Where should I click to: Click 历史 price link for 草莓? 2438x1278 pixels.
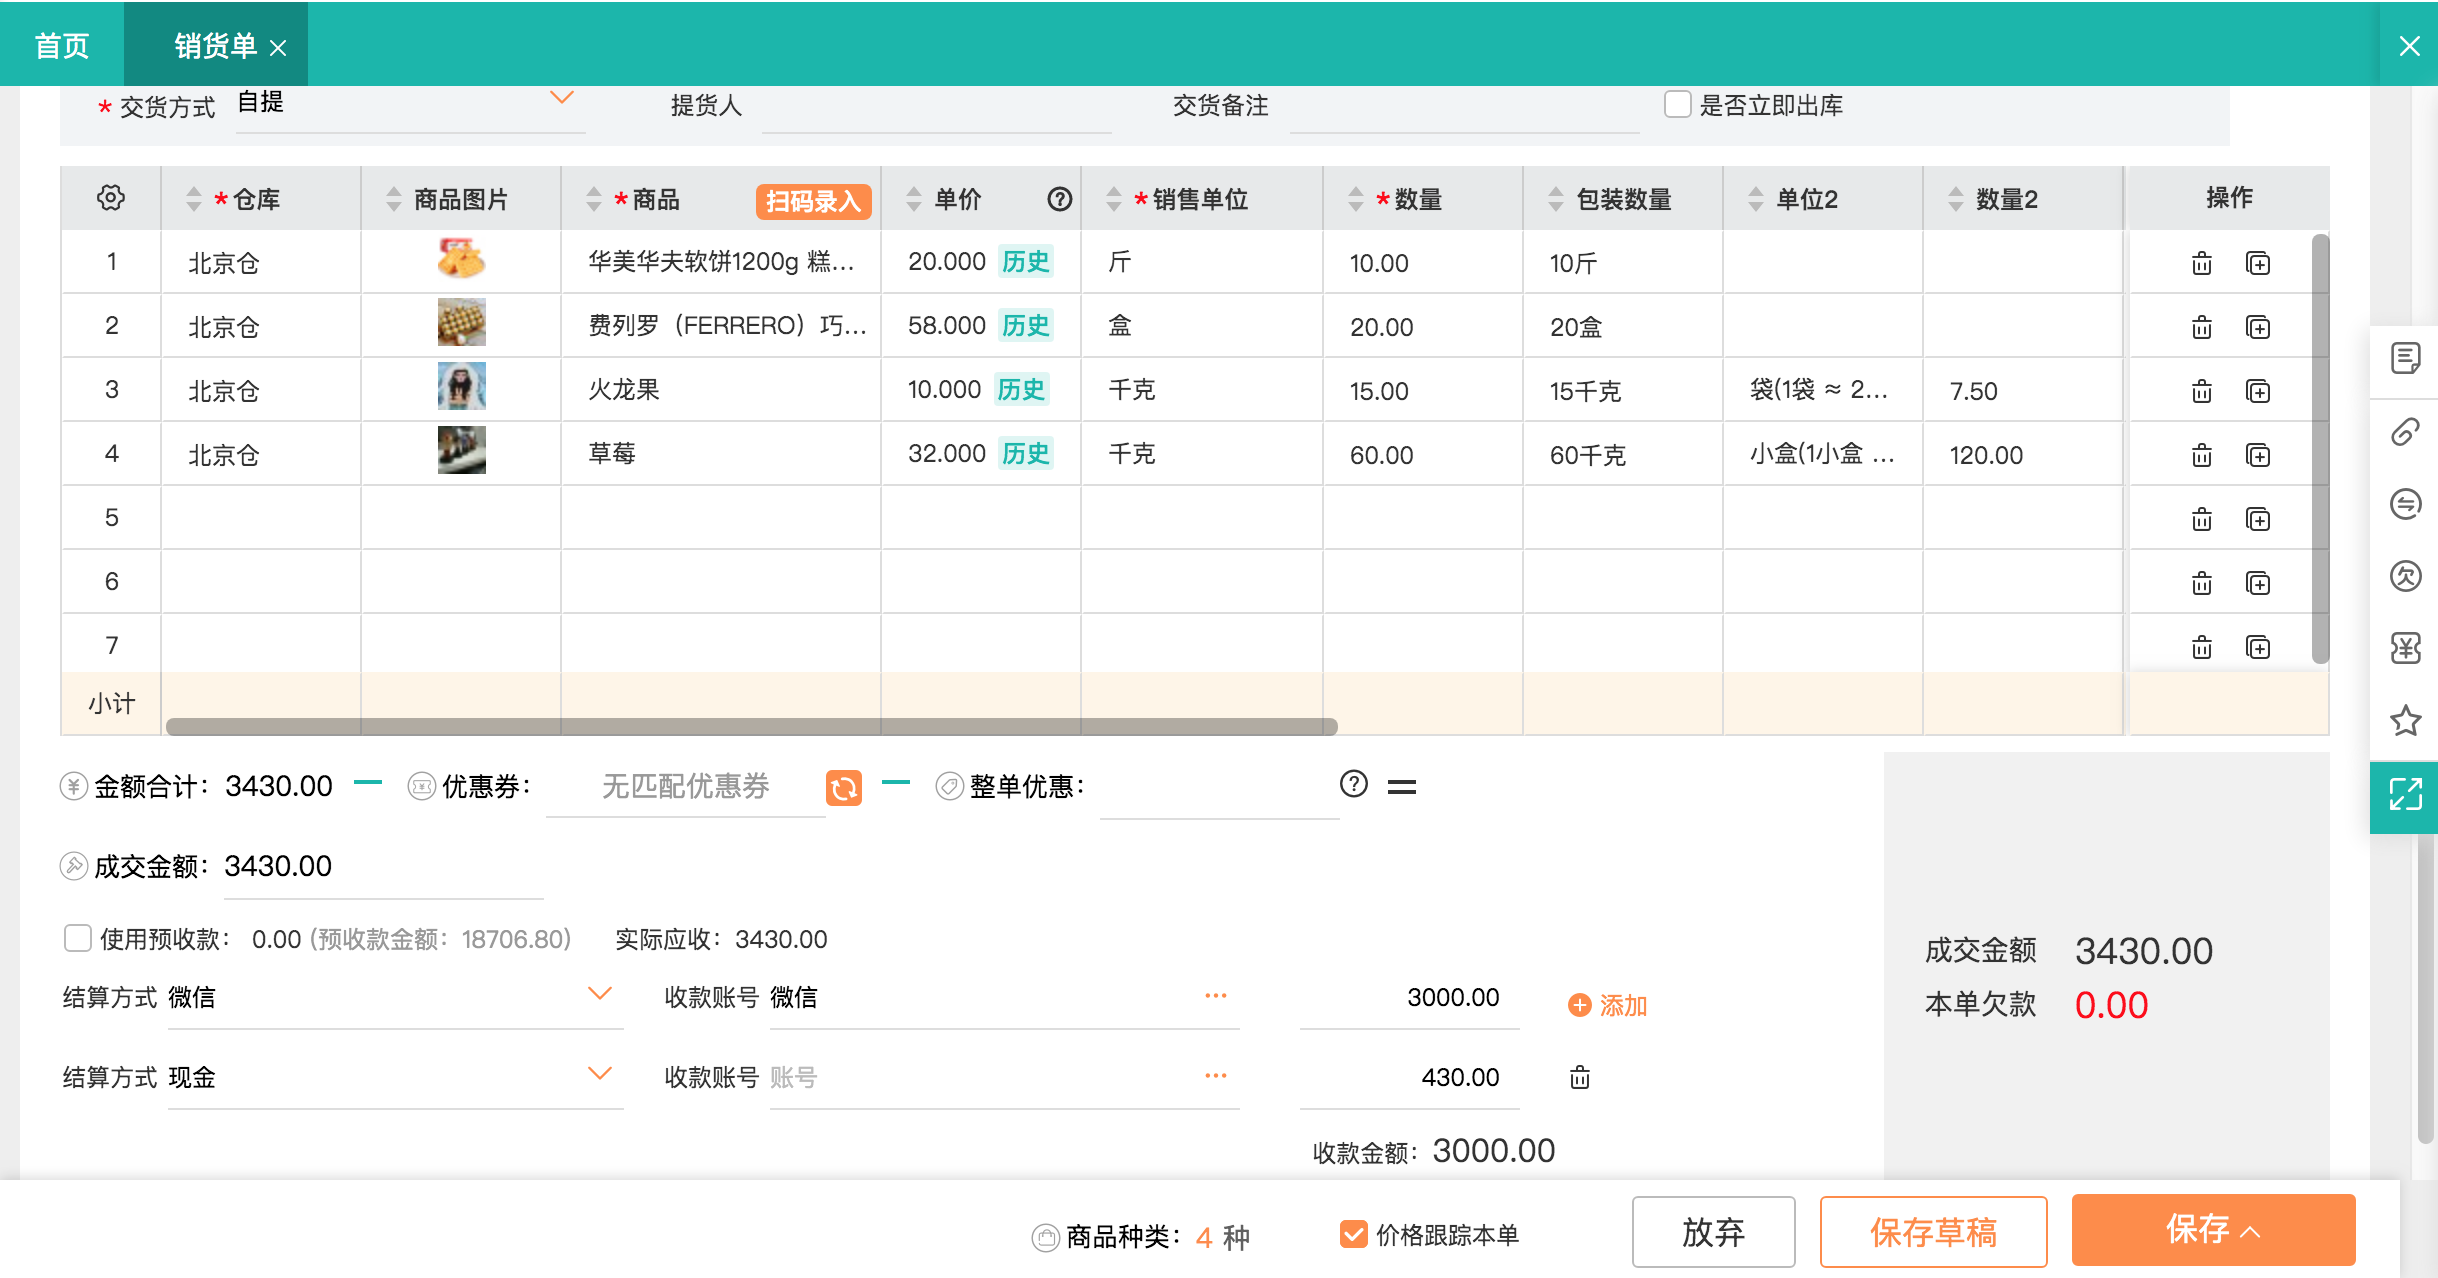[1026, 454]
